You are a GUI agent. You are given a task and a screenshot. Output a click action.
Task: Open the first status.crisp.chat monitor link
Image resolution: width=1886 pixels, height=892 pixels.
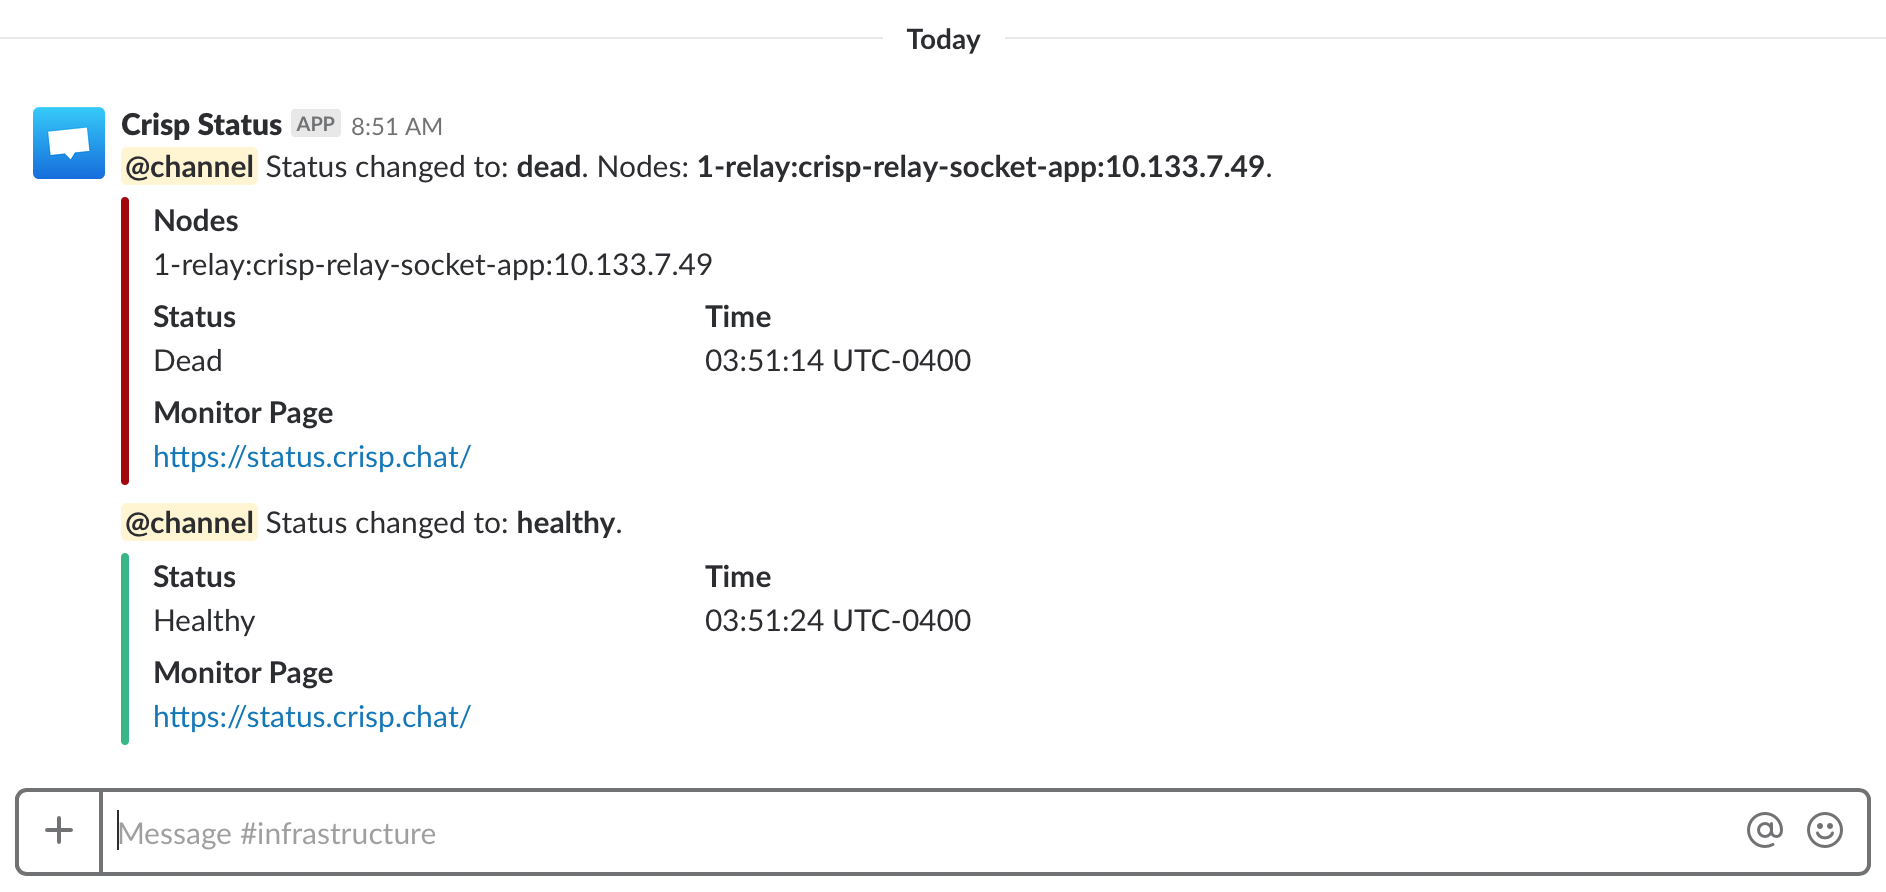pyautogui.click(x=311, y=456)
